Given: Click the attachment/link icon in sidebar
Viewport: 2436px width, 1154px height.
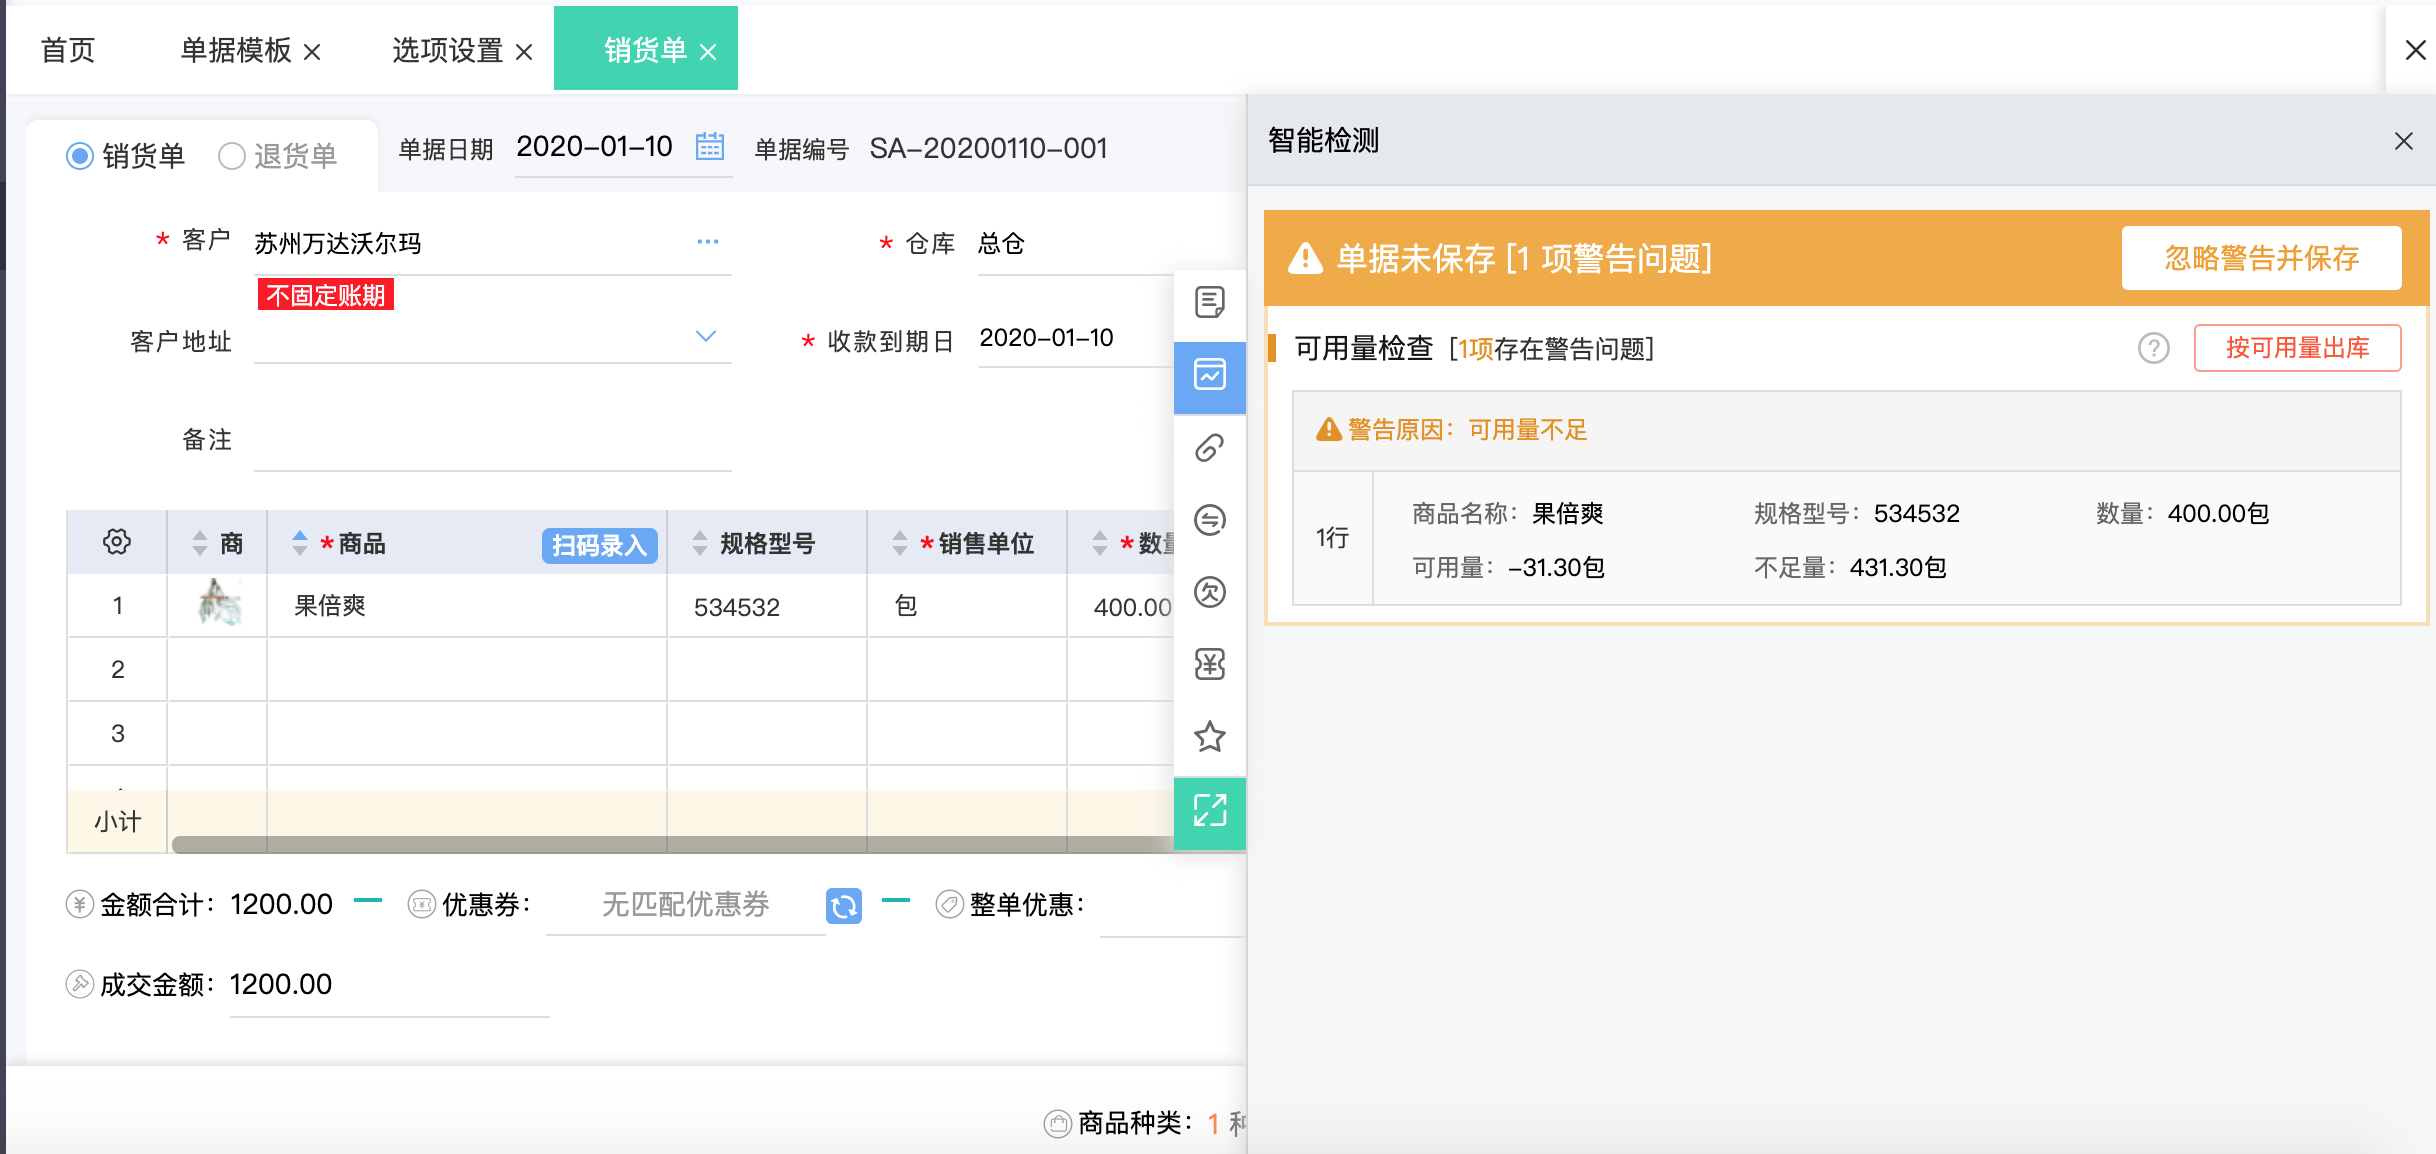Looking at the screenshot, I should [1212, 450].
